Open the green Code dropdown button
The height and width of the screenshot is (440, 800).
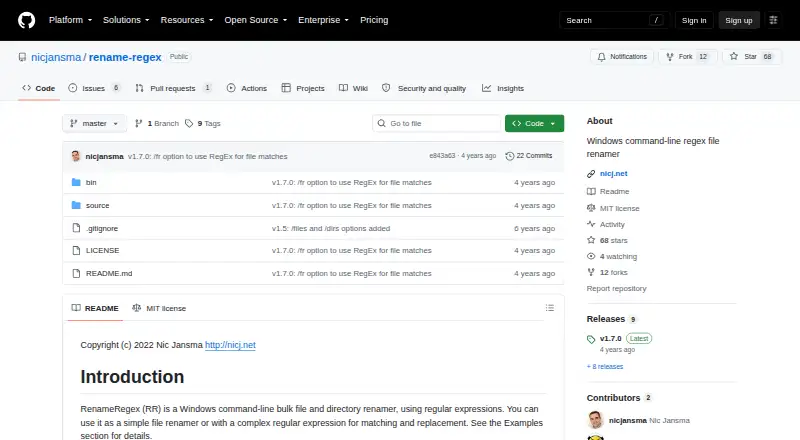pos(534,124)
